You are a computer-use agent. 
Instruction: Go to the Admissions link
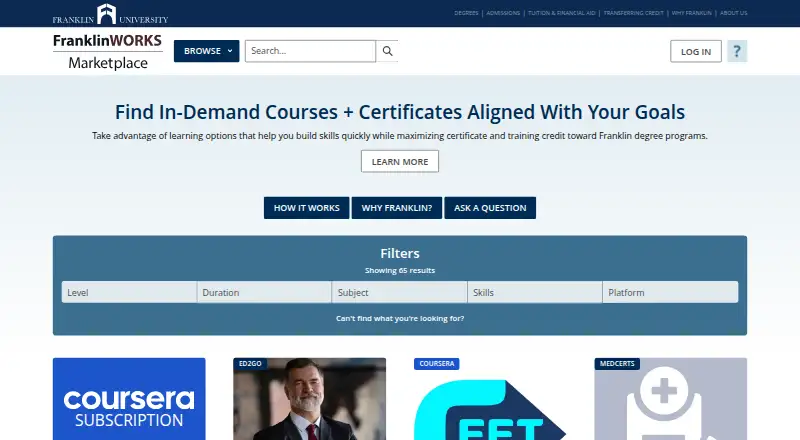(503, 13)
